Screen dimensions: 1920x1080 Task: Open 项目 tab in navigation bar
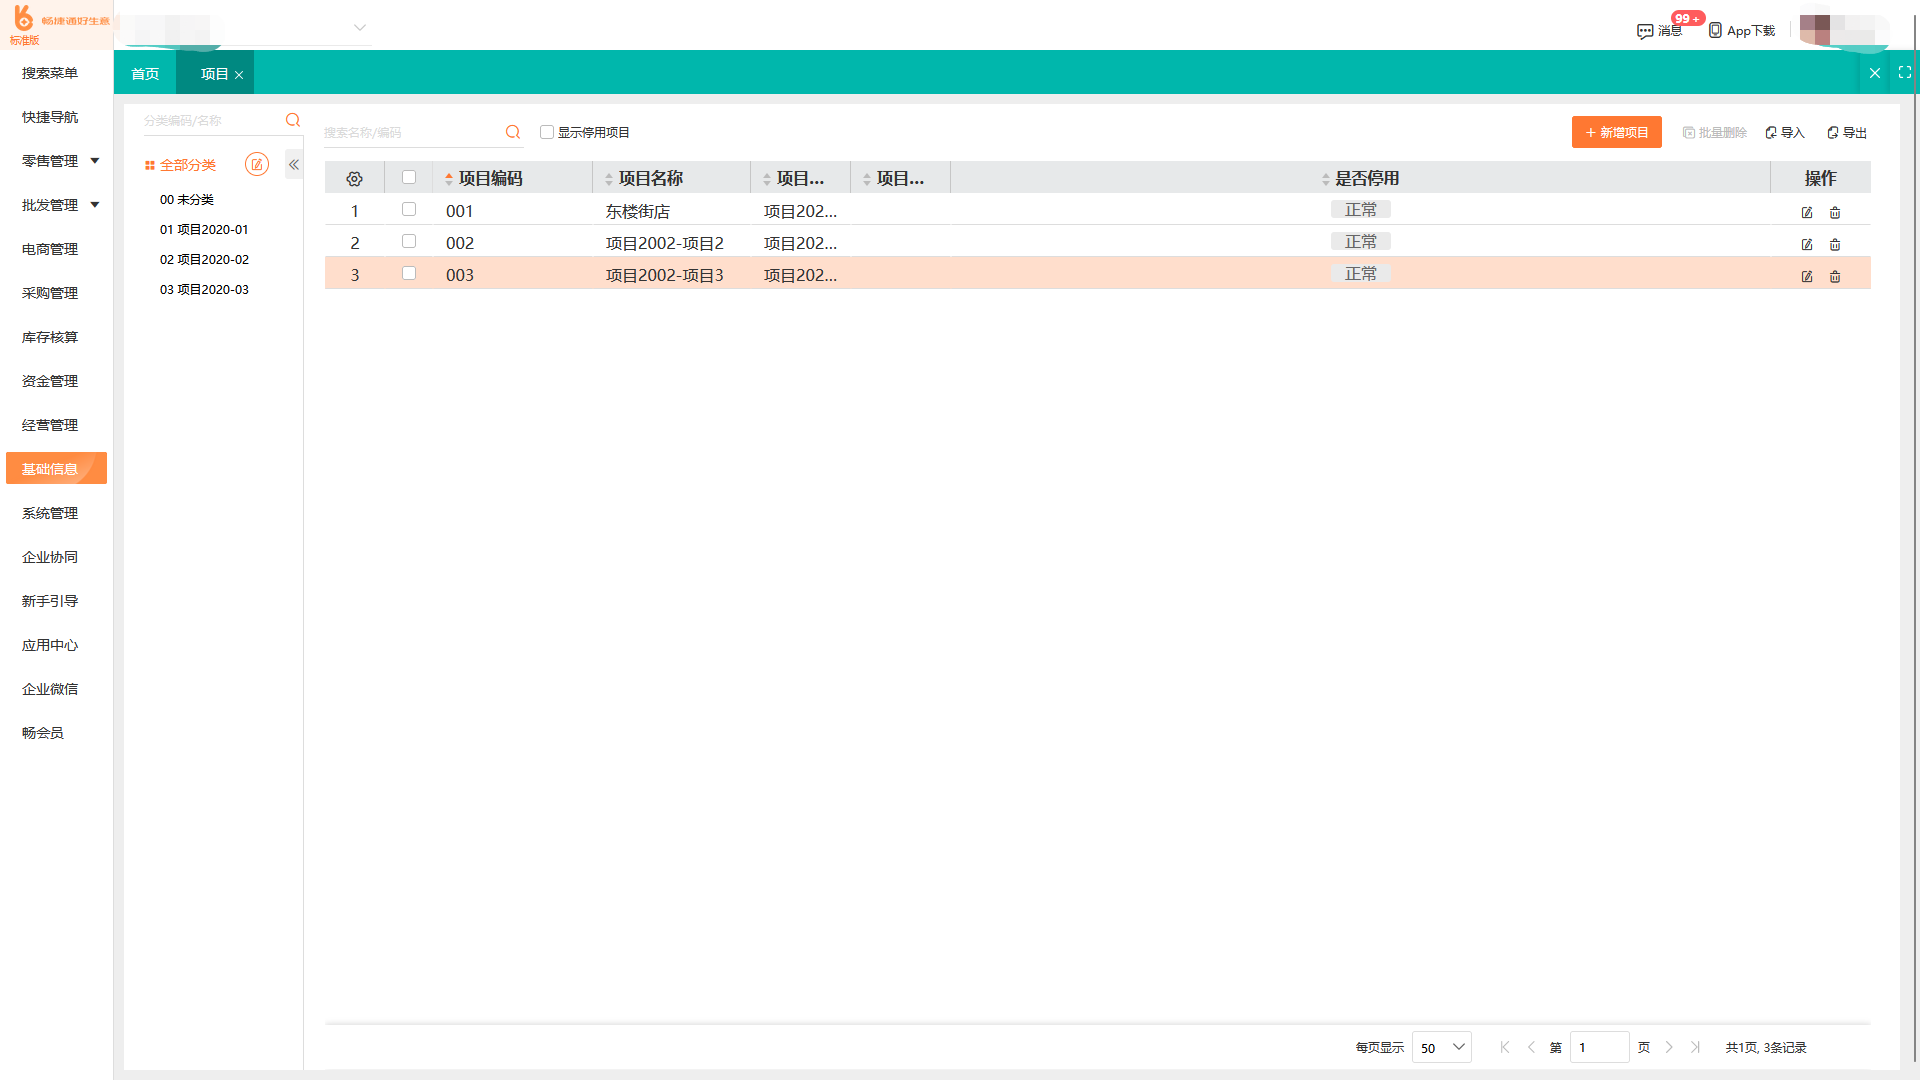[x=214, y=73]
